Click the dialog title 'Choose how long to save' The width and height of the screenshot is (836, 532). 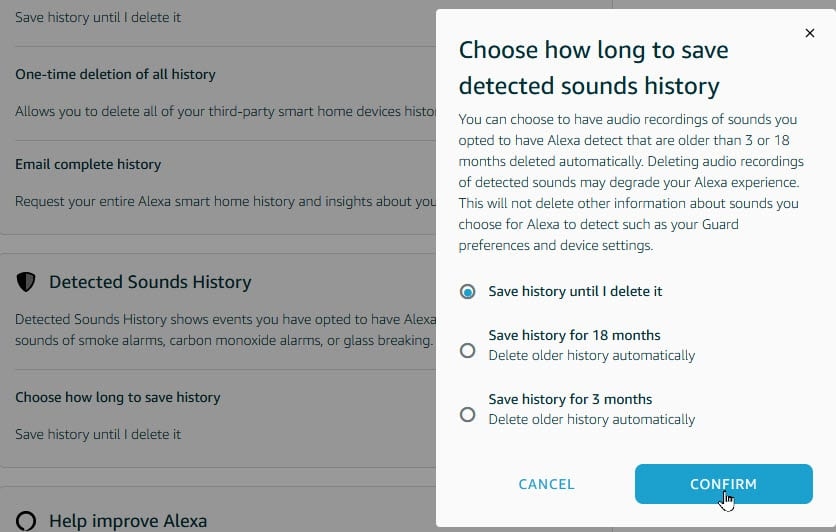coord(593,50)
